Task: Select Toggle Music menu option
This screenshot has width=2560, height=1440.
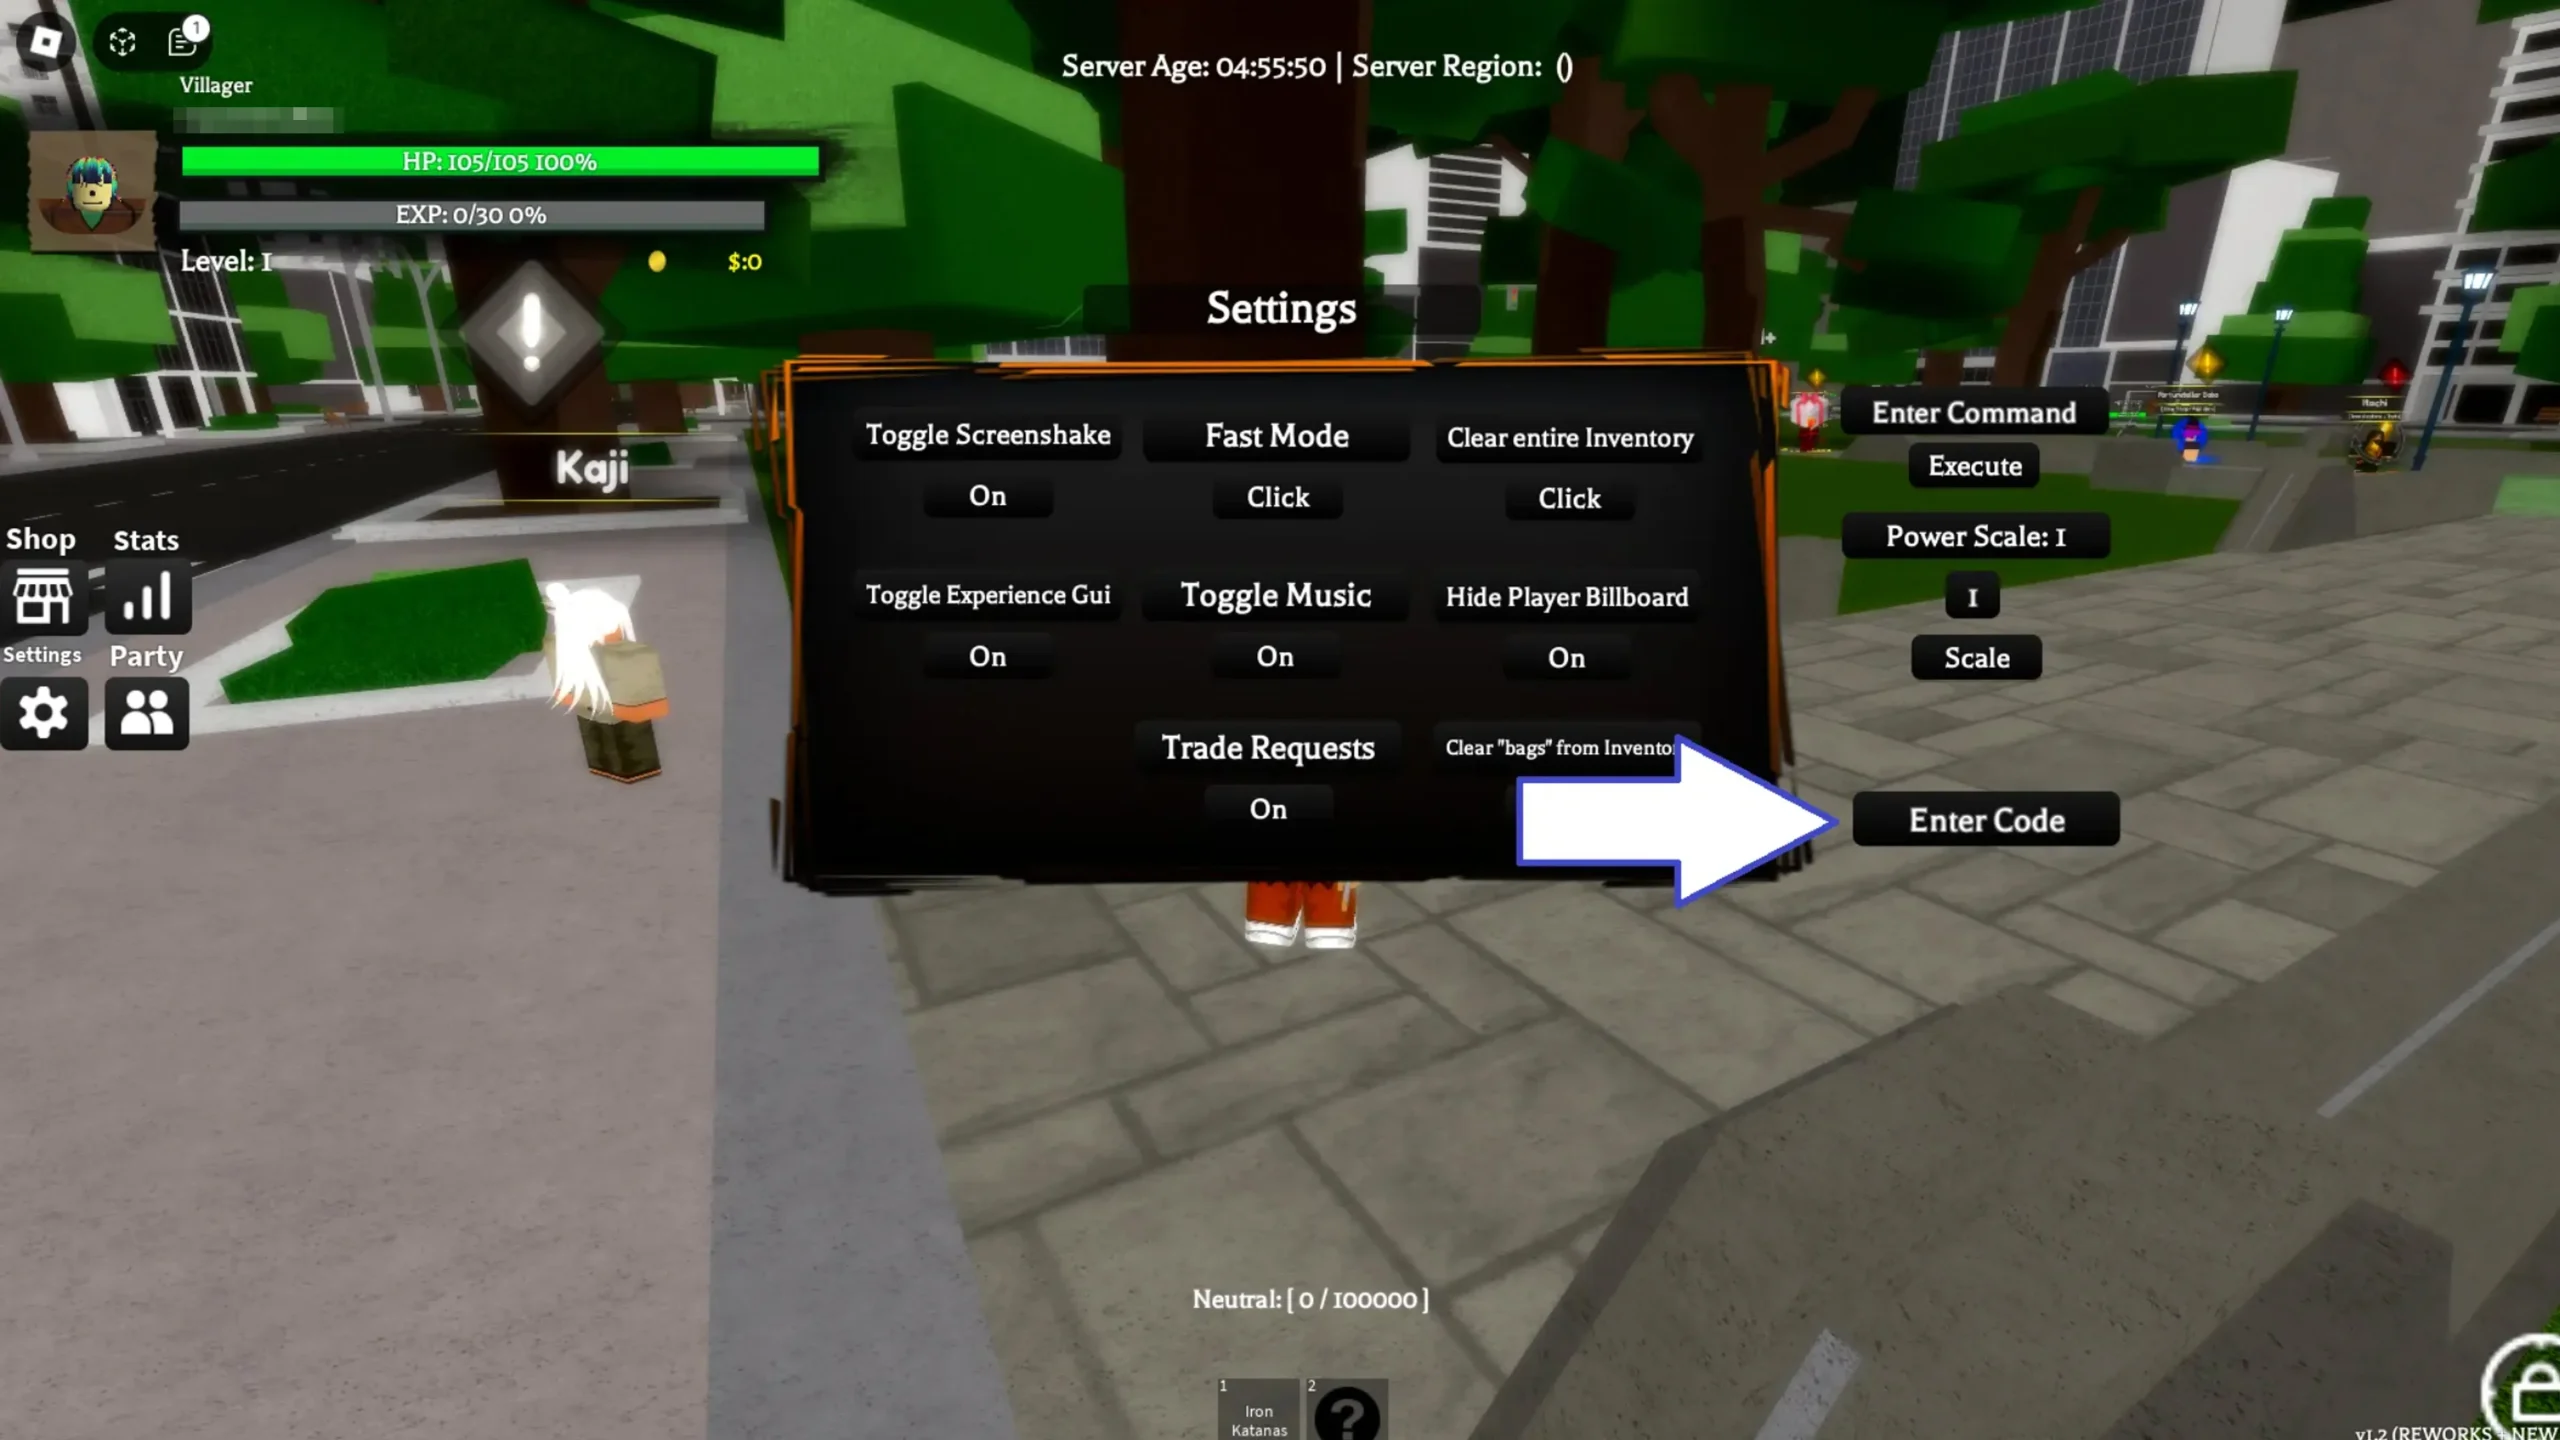Action: click(1275, 593)
